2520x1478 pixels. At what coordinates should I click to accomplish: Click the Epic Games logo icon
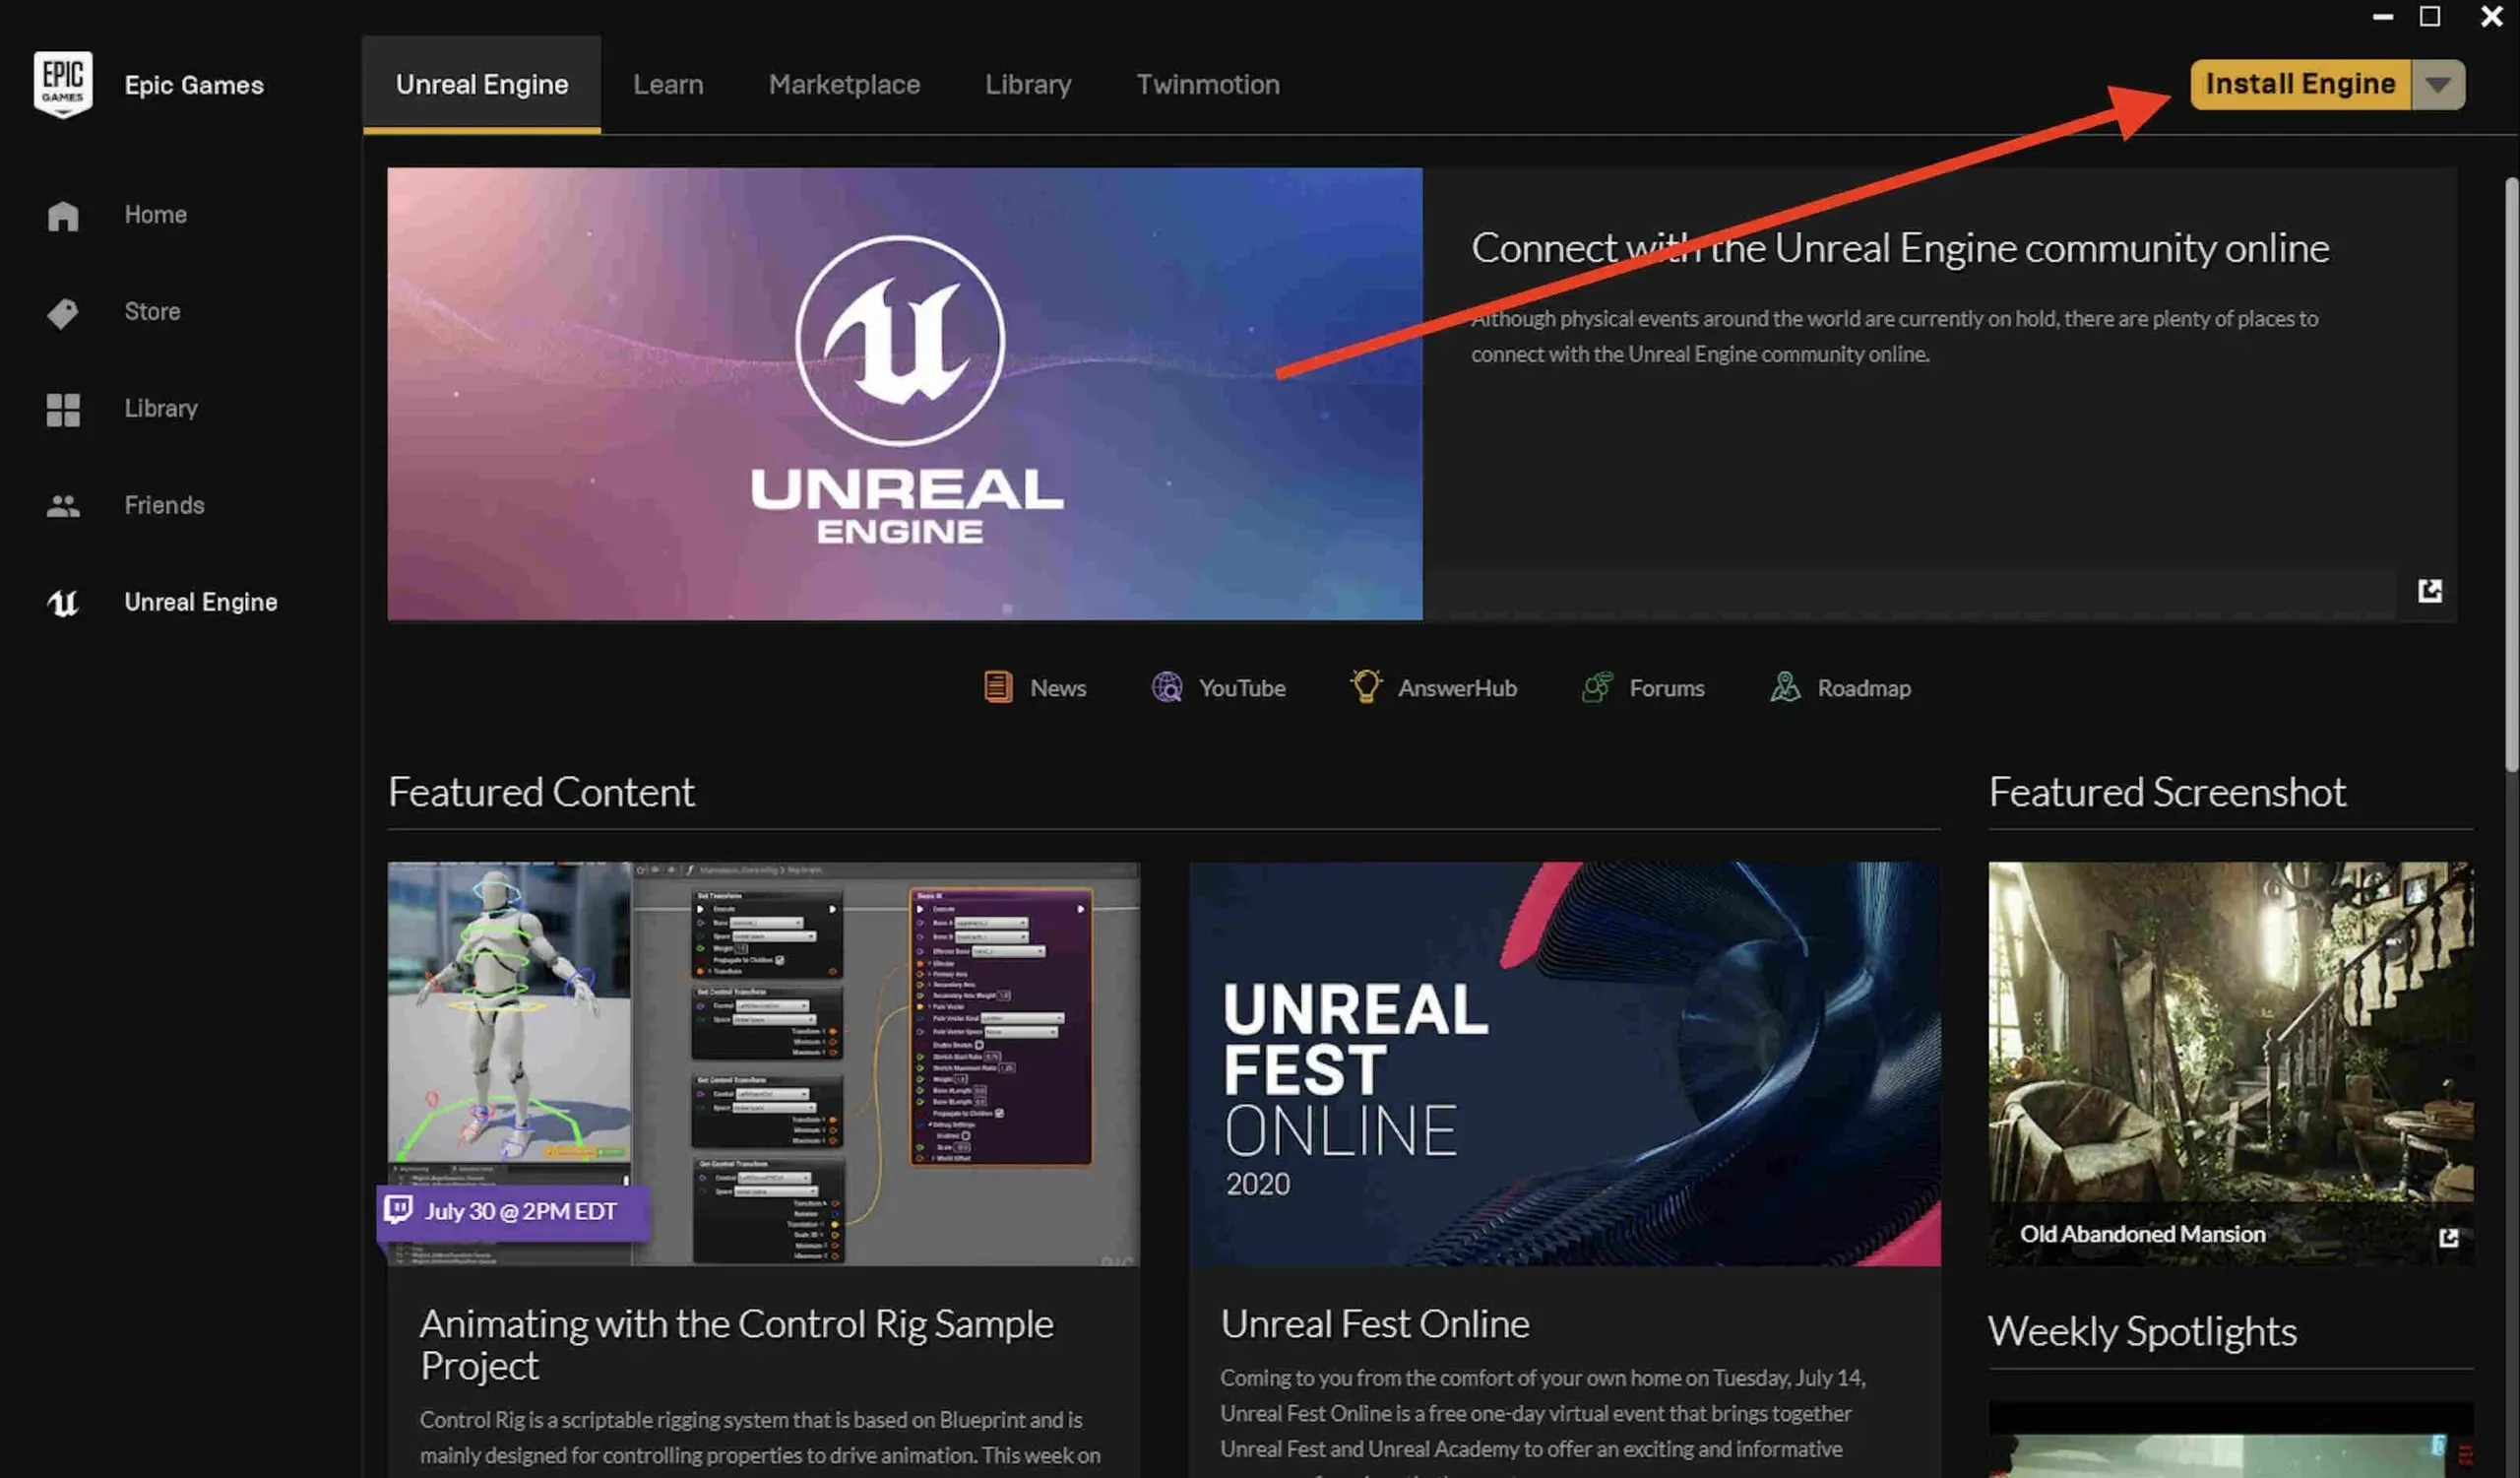(62, 83)
